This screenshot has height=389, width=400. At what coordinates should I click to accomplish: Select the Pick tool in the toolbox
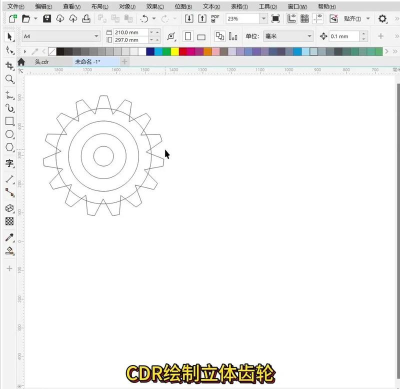[10, 36]
